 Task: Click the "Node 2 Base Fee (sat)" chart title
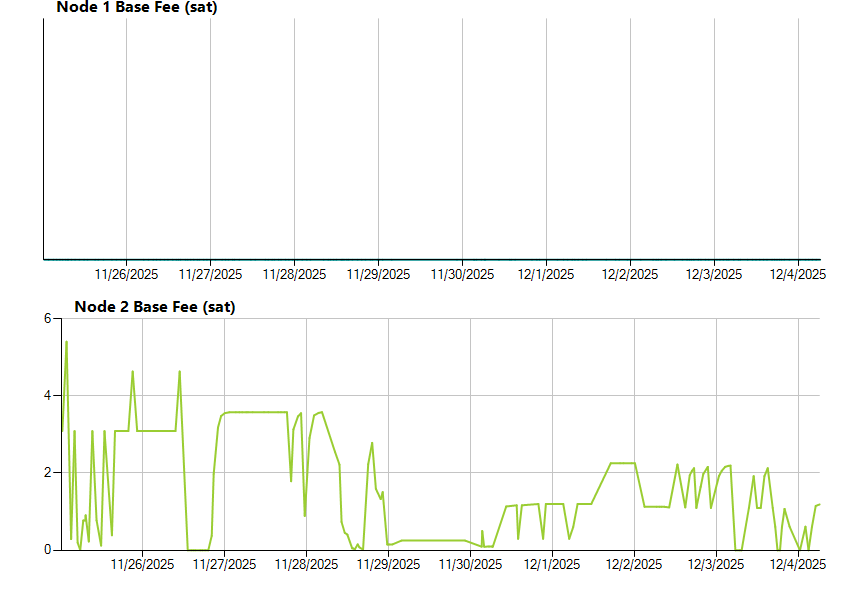click(155, 307)
